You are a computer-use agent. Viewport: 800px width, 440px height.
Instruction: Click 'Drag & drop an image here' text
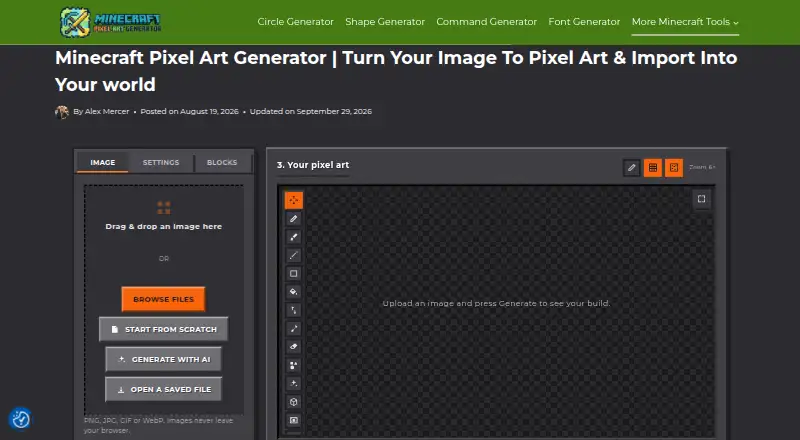pos(164,227)
